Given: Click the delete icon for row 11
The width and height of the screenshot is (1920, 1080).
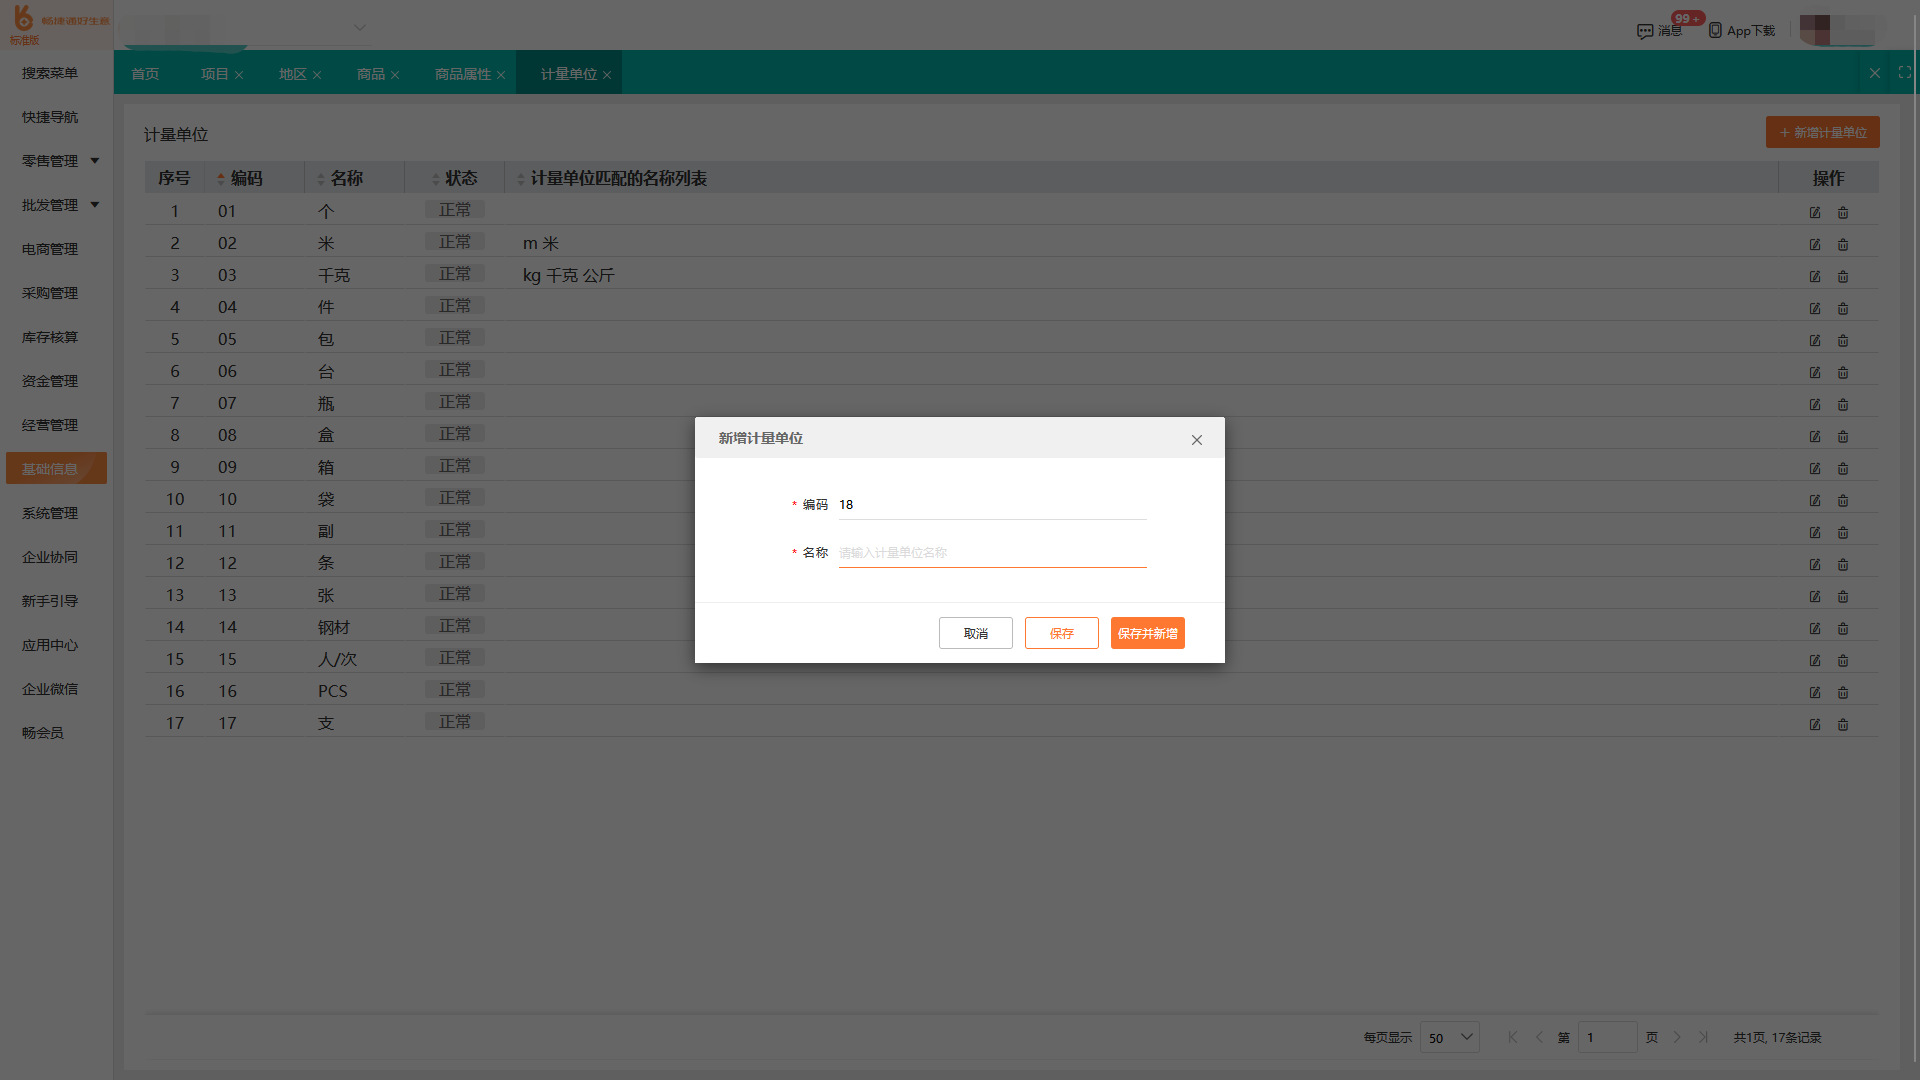Looking at the screenshot, I should click(1844, 533).
